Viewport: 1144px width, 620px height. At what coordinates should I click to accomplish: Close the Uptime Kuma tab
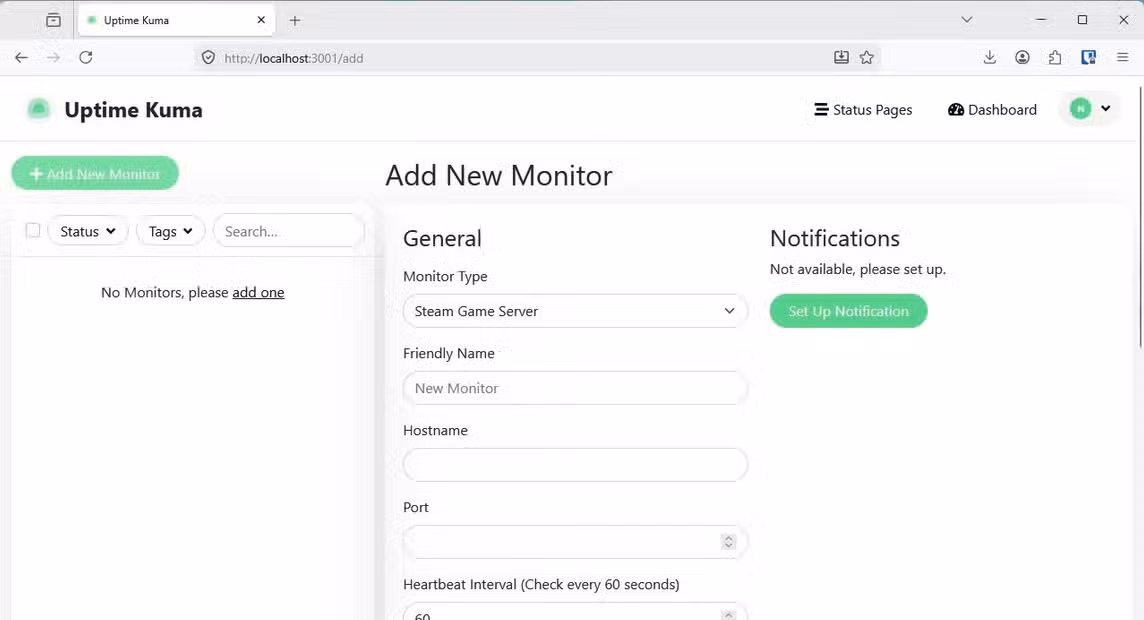click(x=261, y=20)
